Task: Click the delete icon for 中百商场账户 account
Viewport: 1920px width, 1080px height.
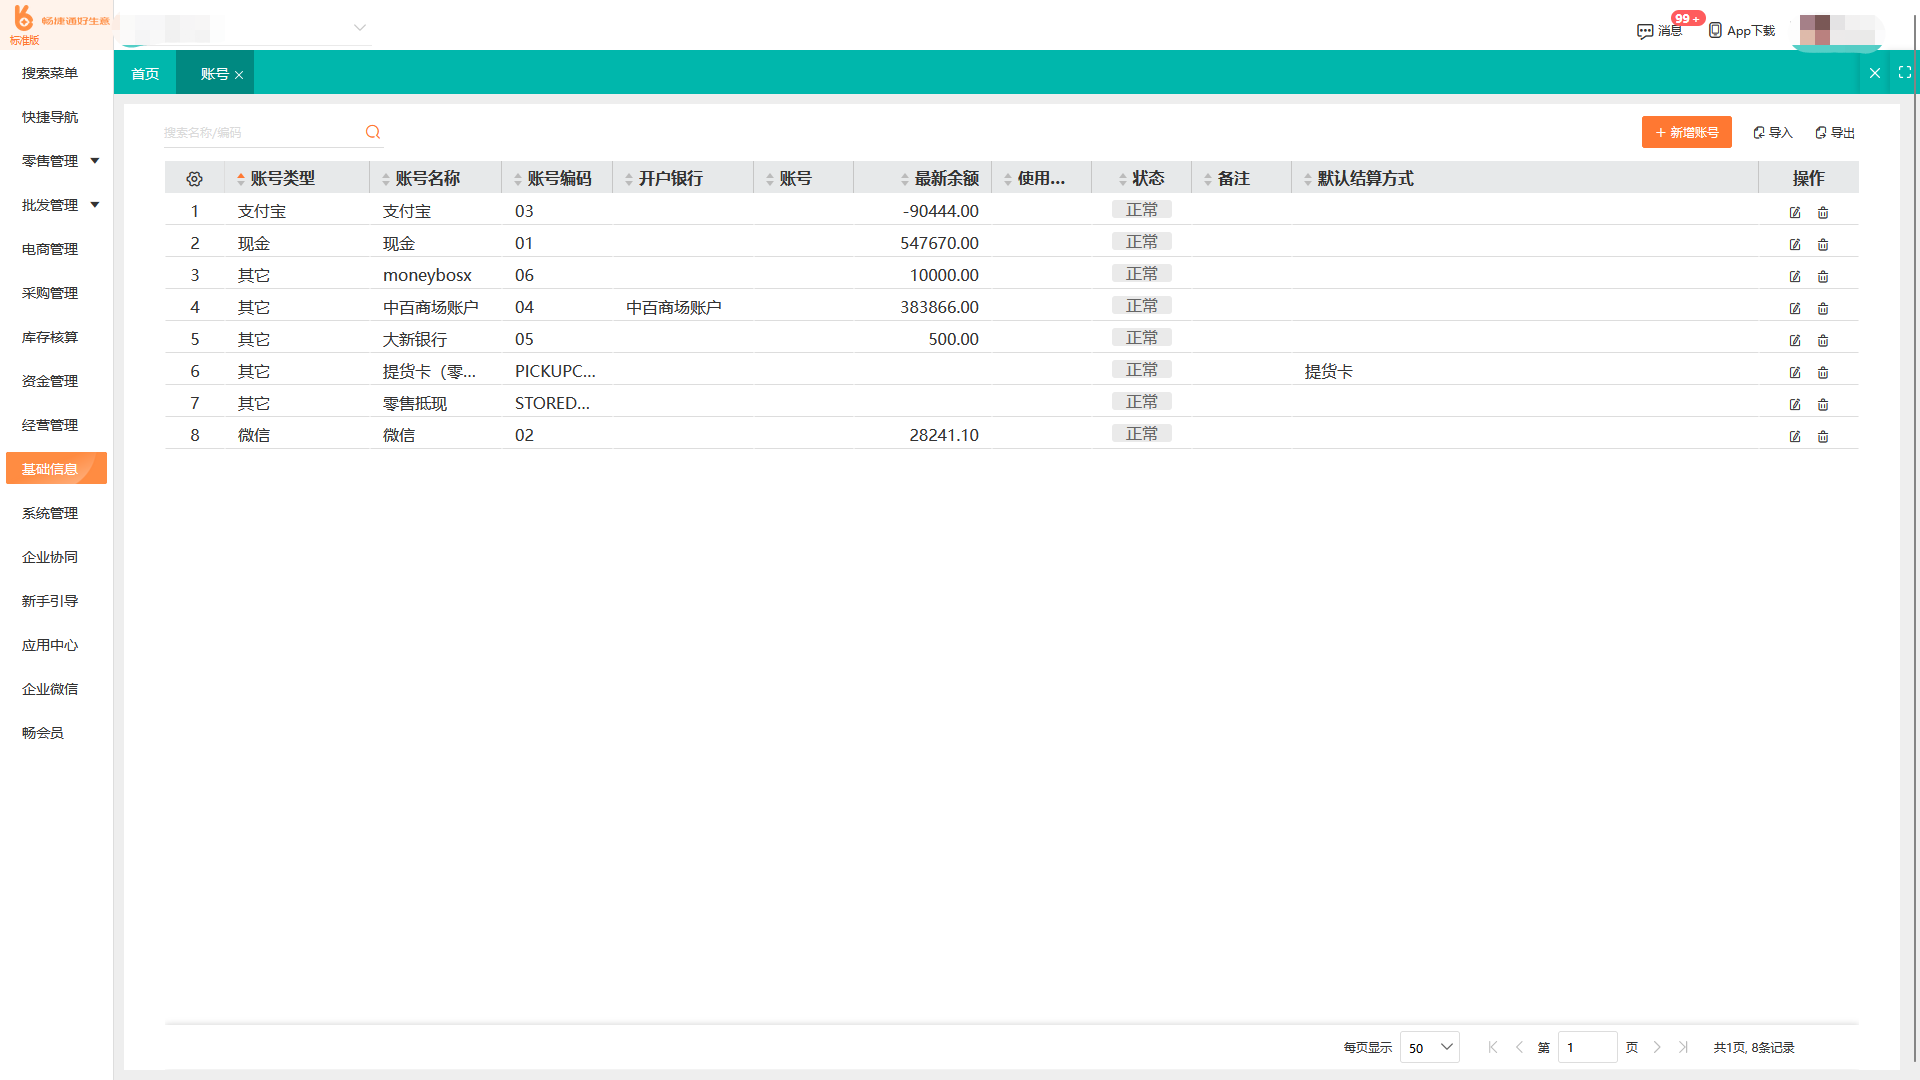Action: (x=1822, y=306)
